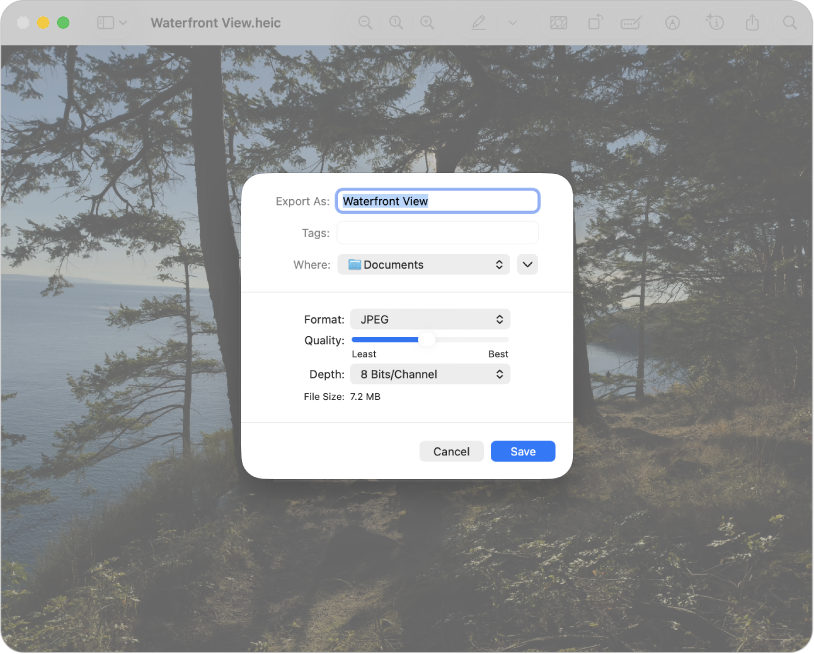Cancel the export dialog
Screen dimensions: 814x654
point(451,451)
